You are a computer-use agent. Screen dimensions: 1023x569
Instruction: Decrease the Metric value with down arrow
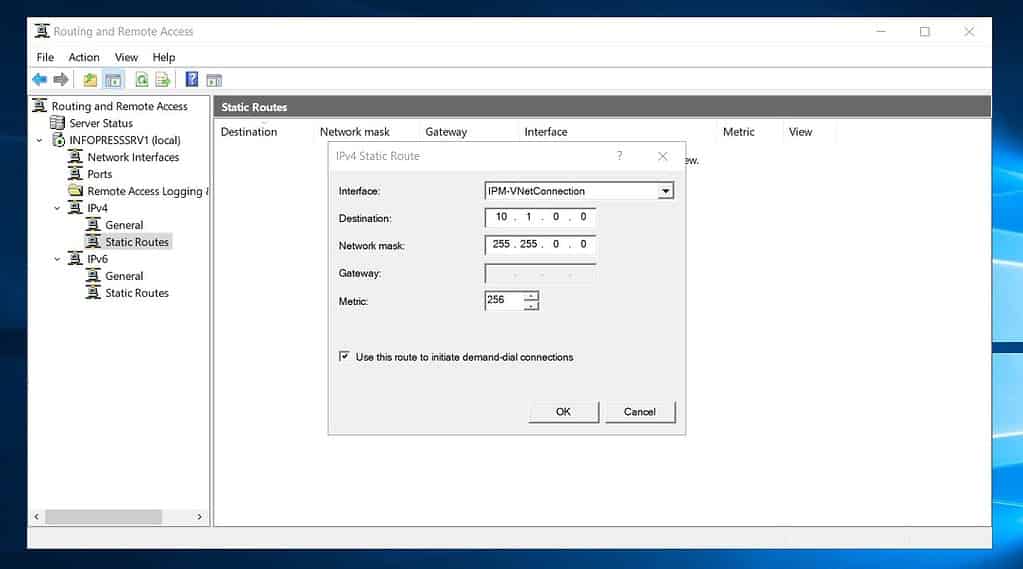531,305
